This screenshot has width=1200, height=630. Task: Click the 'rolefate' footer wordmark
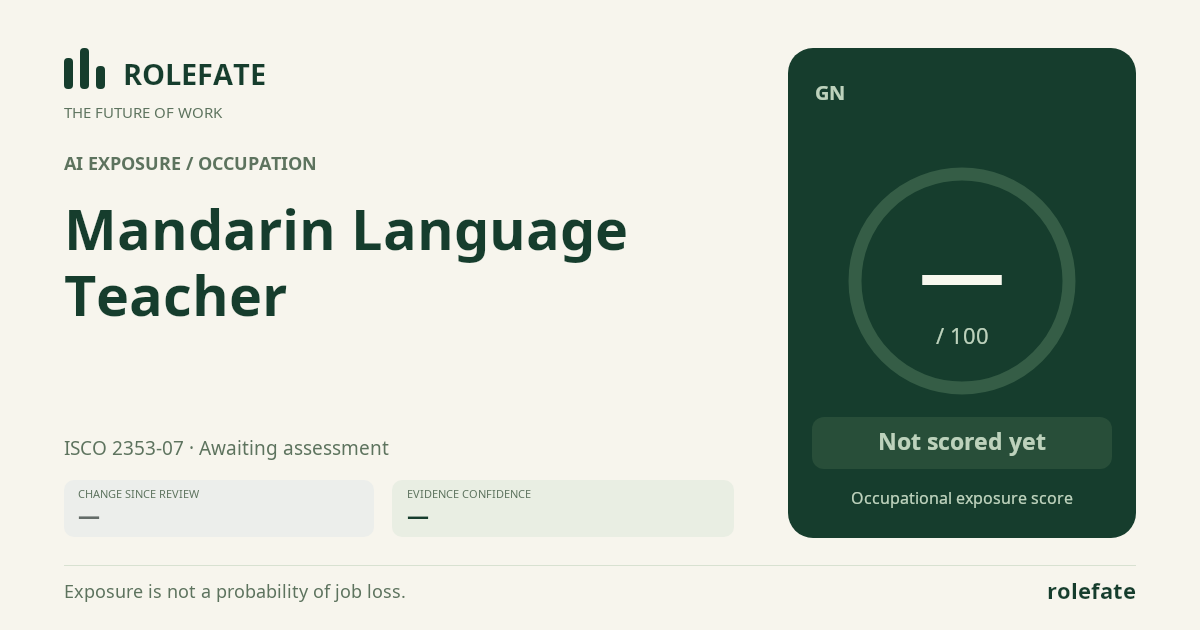pyautogui.click(x=1091, y=591)
